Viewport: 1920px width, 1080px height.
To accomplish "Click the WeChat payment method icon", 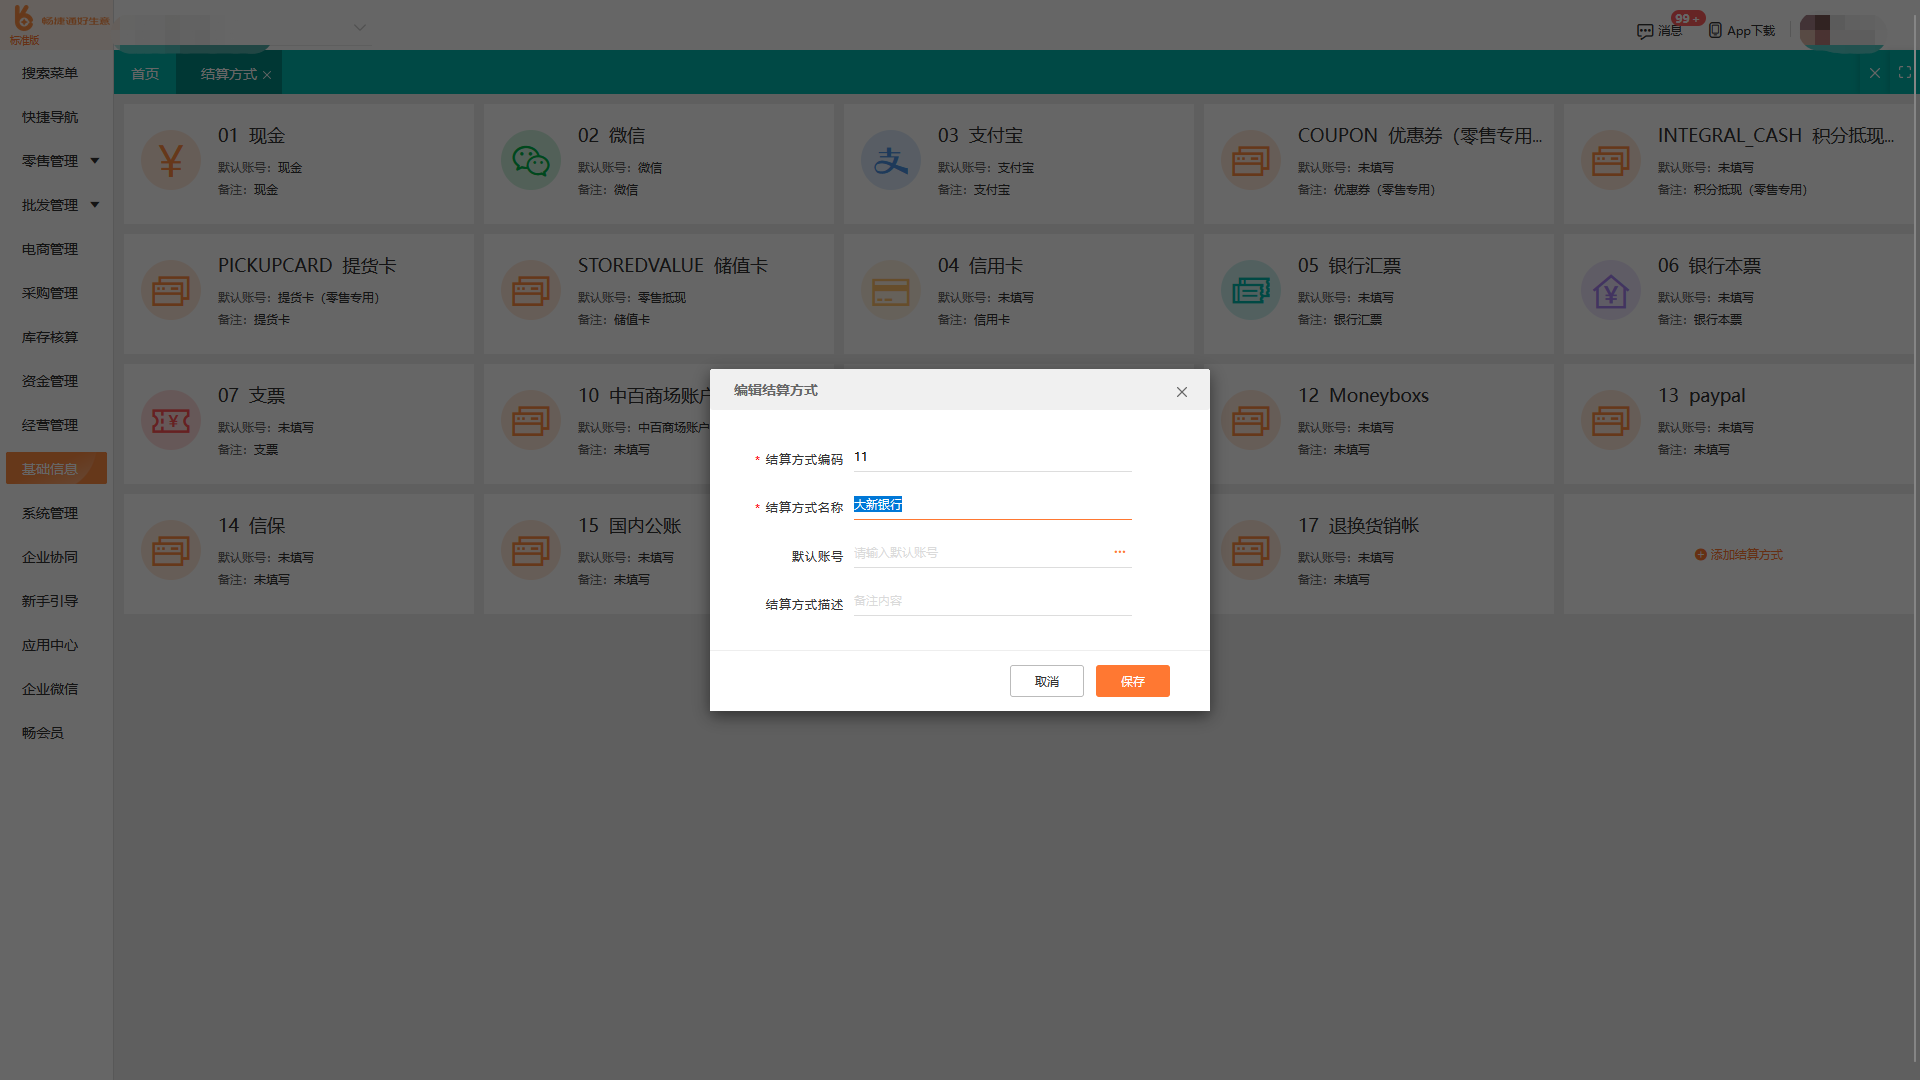I will (x=530, y=160).
